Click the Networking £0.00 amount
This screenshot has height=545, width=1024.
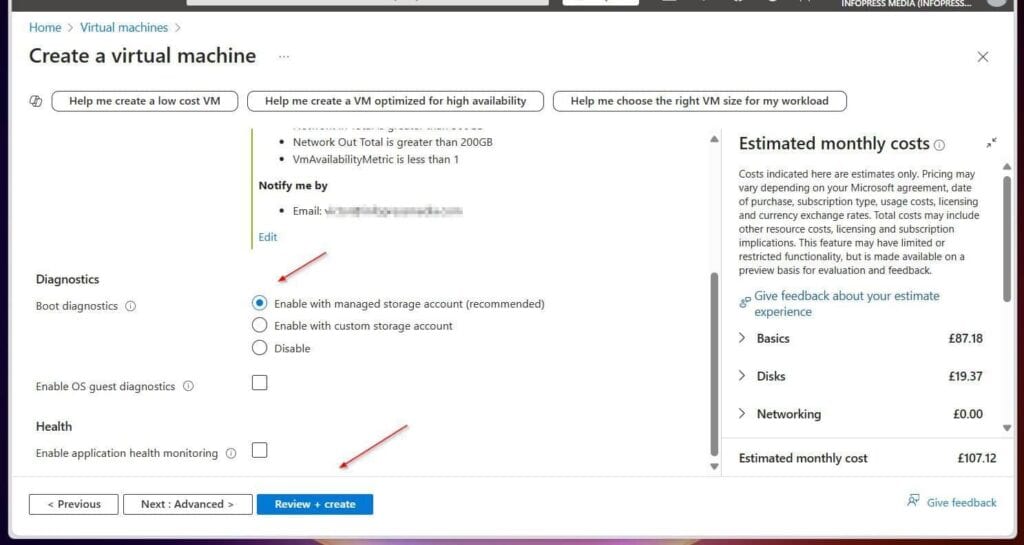[x=967, y=414]
